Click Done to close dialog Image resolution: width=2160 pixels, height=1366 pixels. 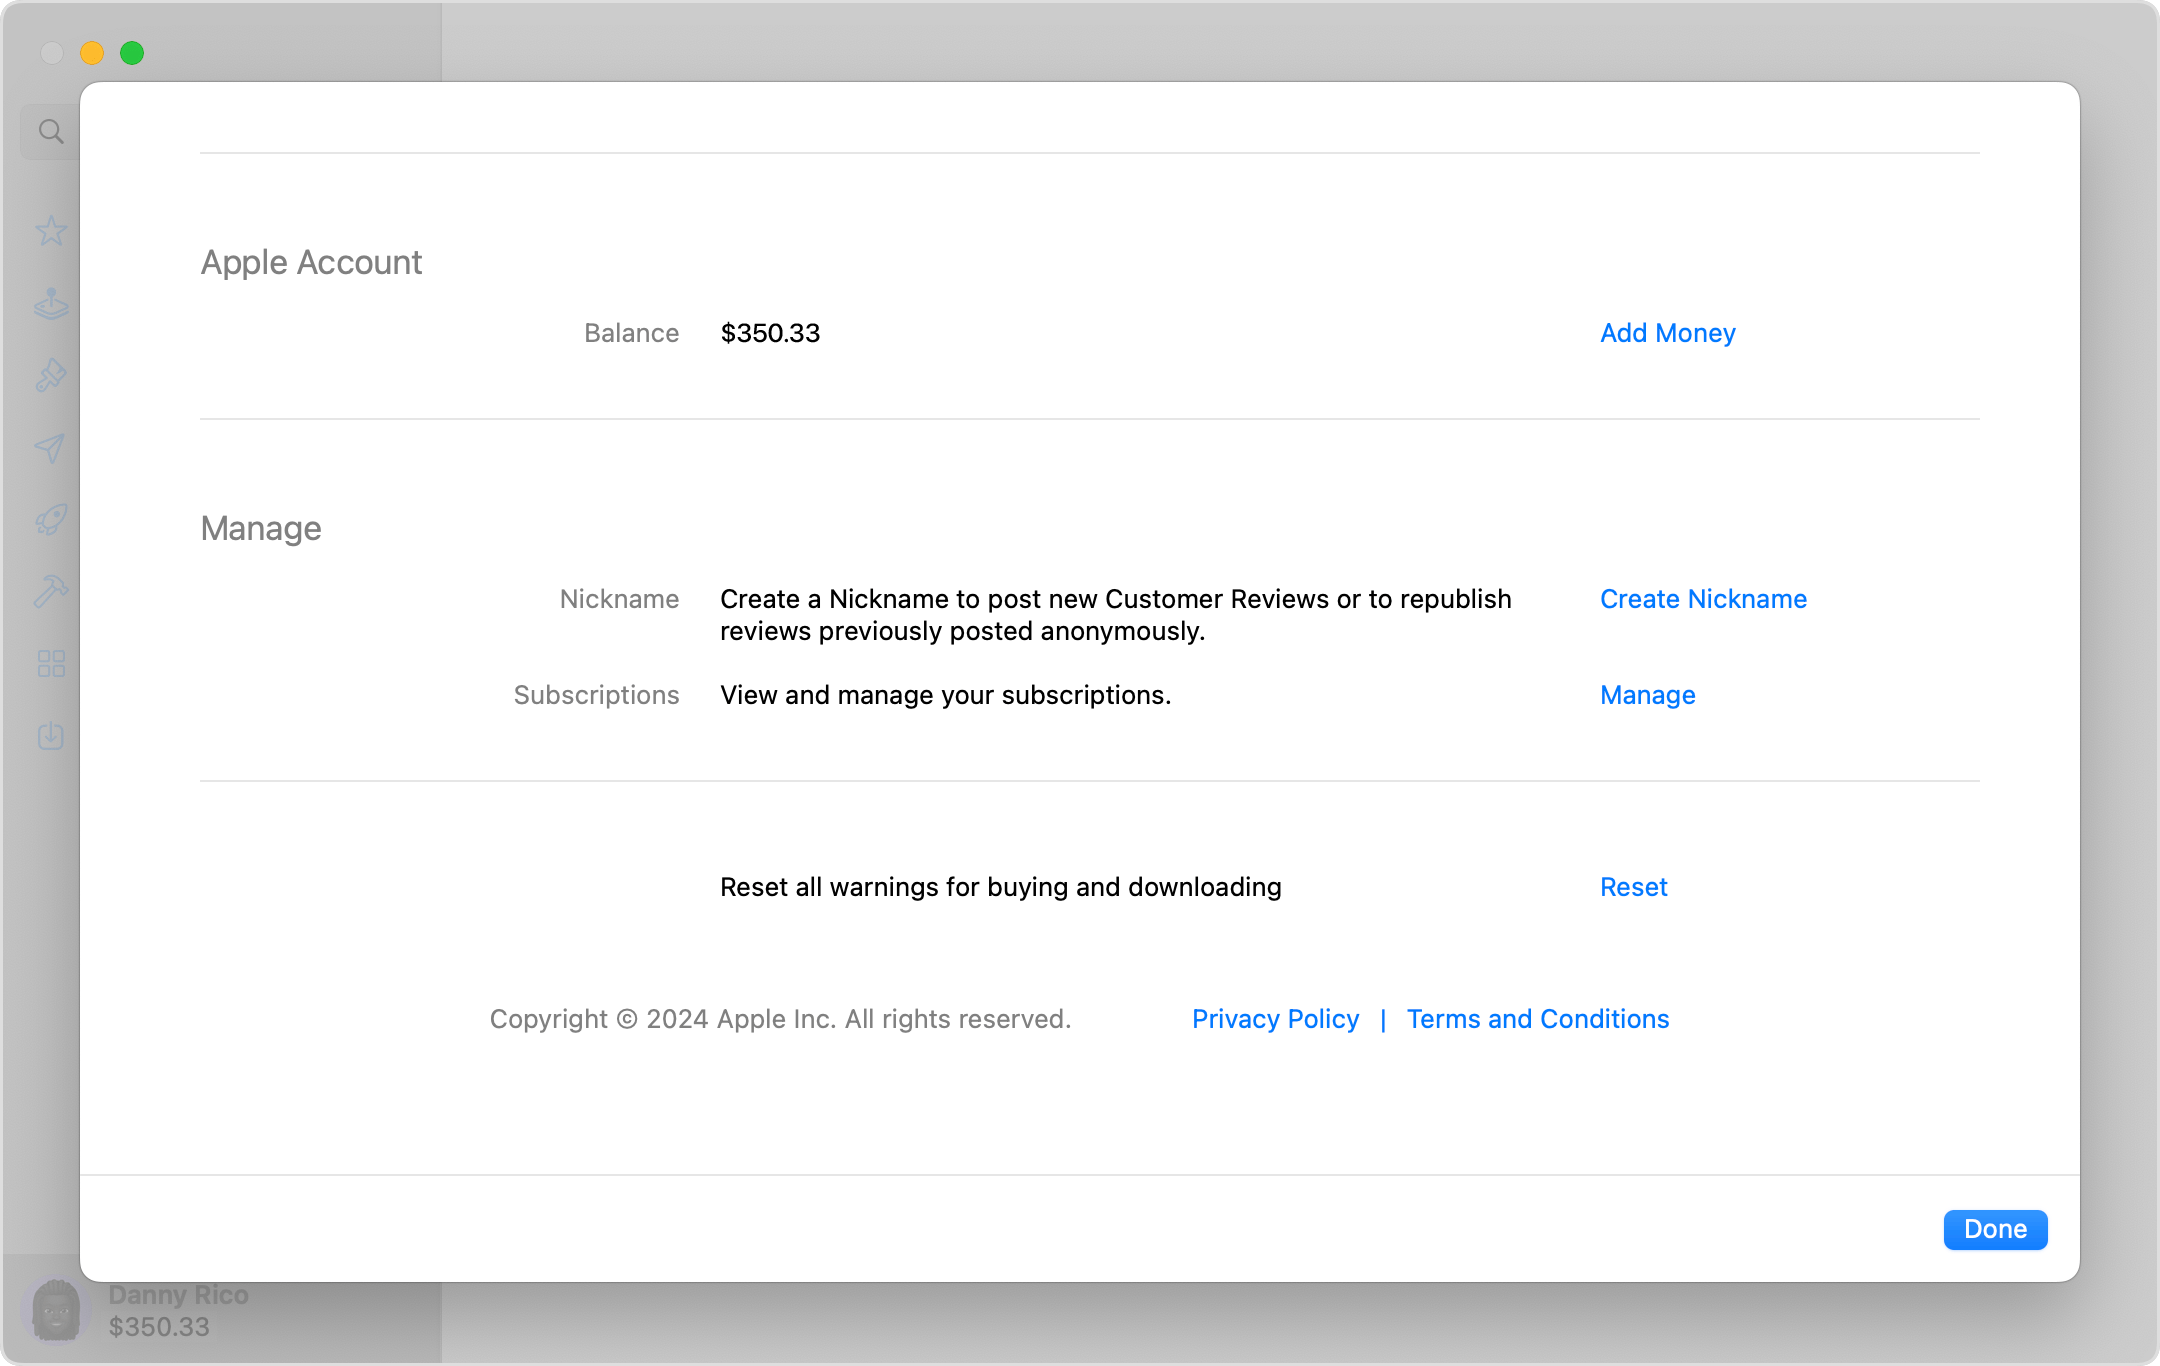(x=1996, y=1229)
